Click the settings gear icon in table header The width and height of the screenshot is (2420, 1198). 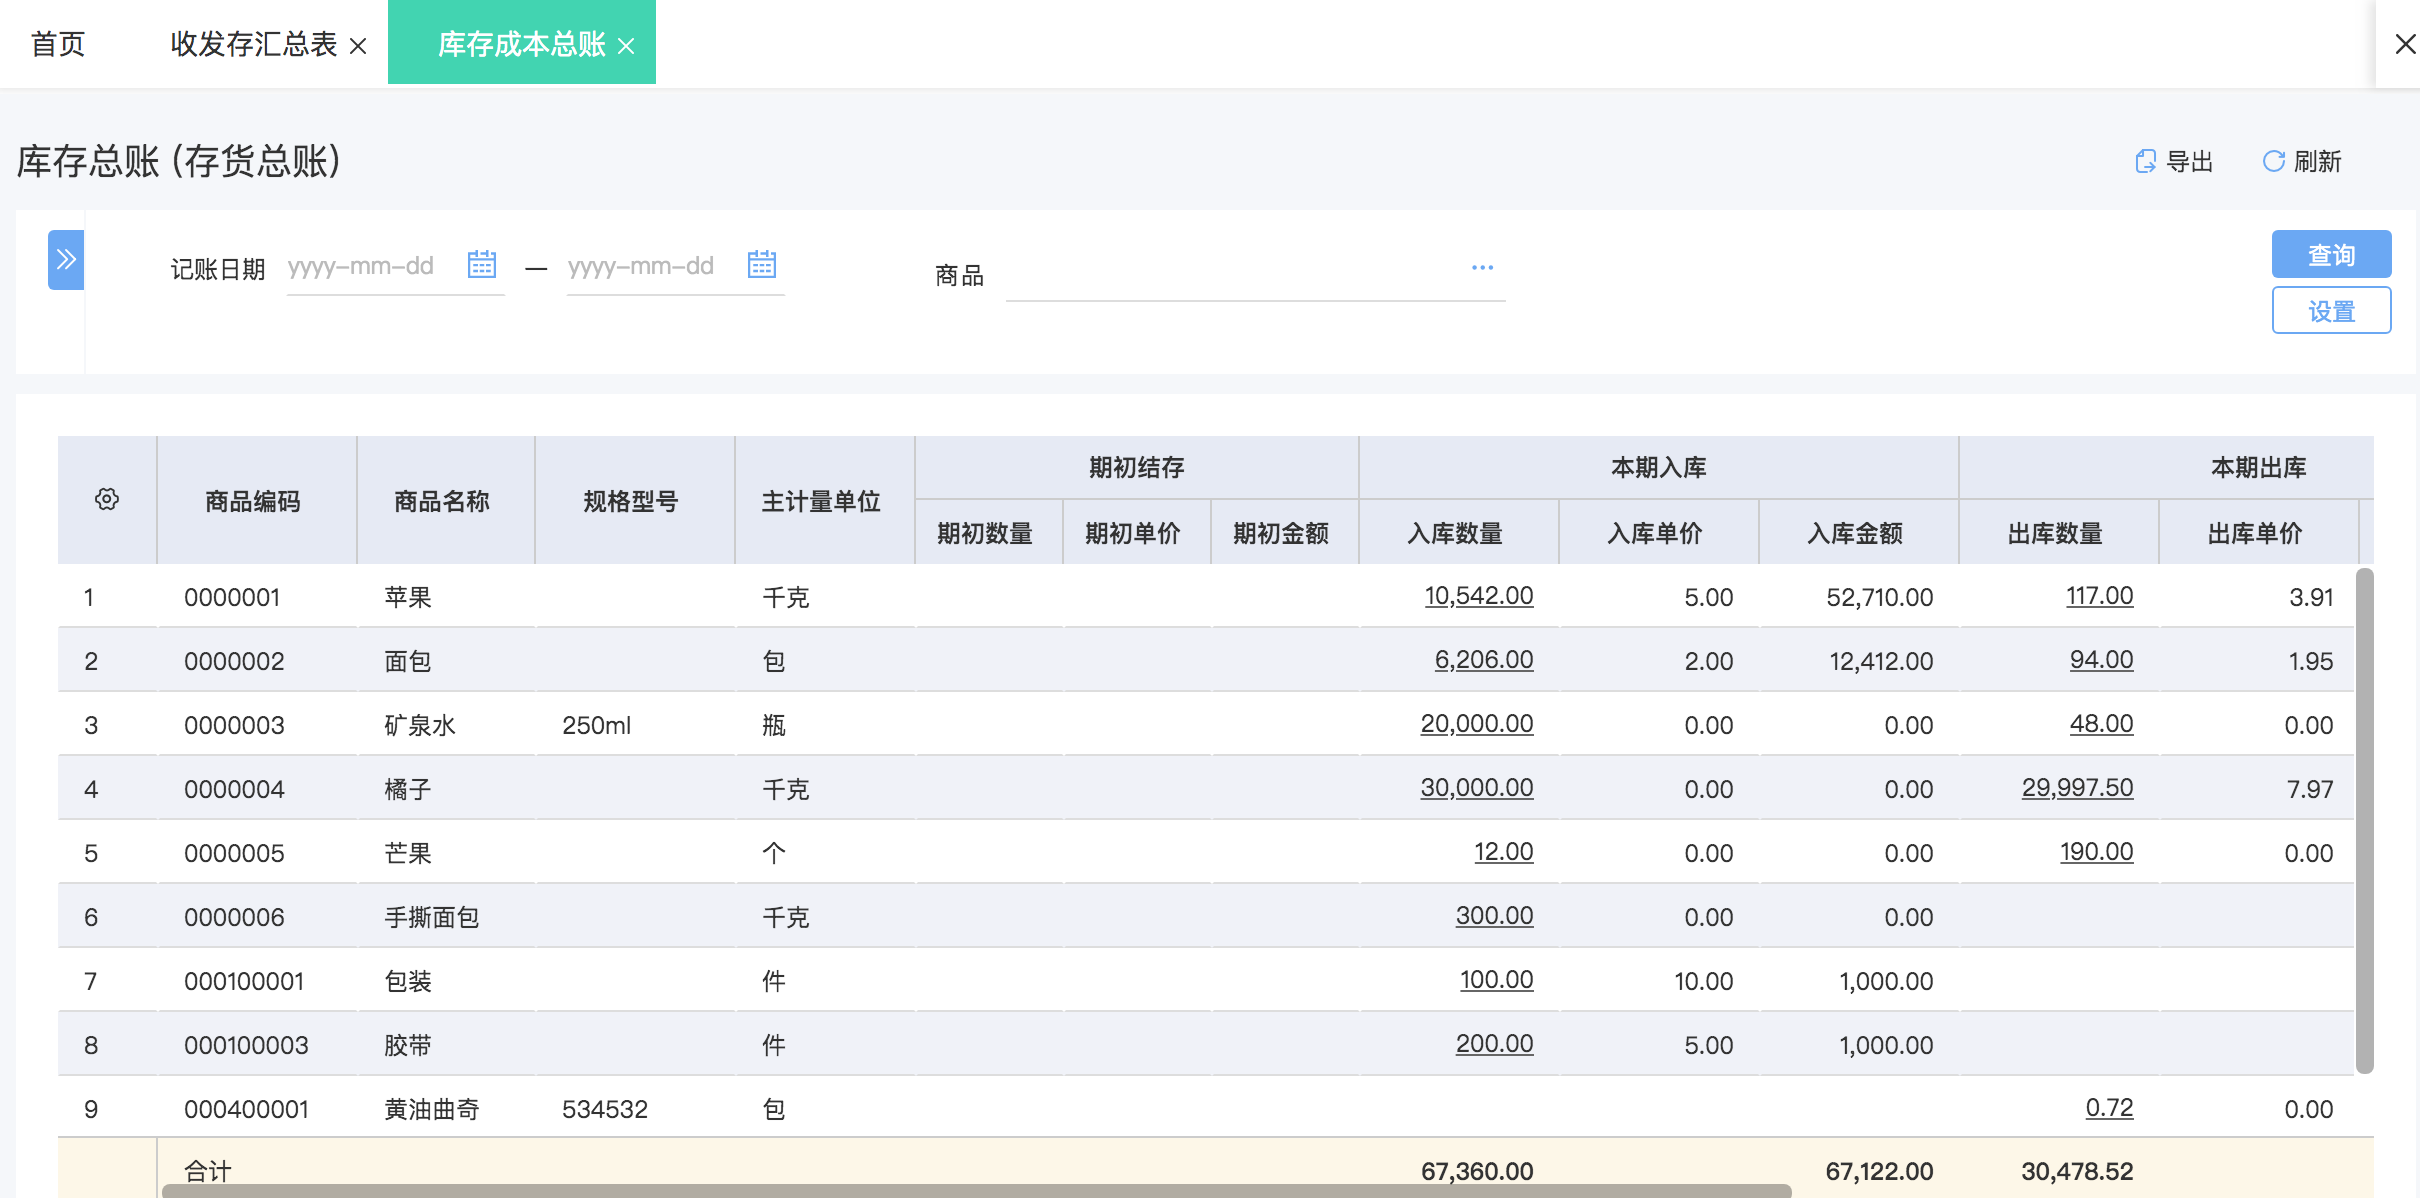[105, 499]
